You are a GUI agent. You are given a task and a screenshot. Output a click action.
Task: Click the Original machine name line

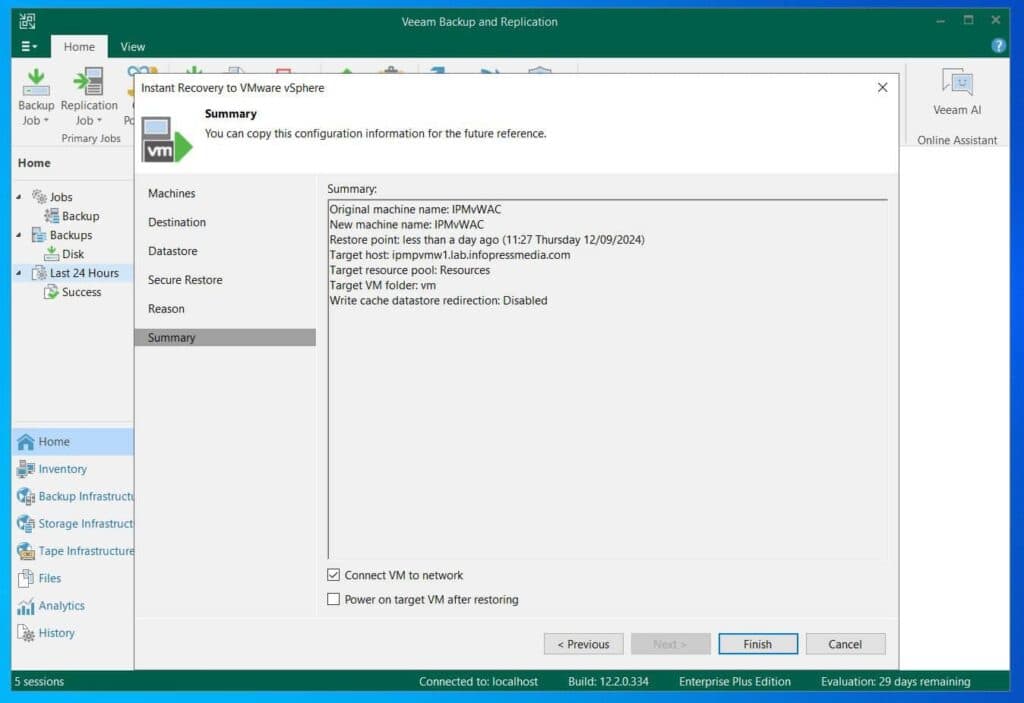tap(415, 209)
